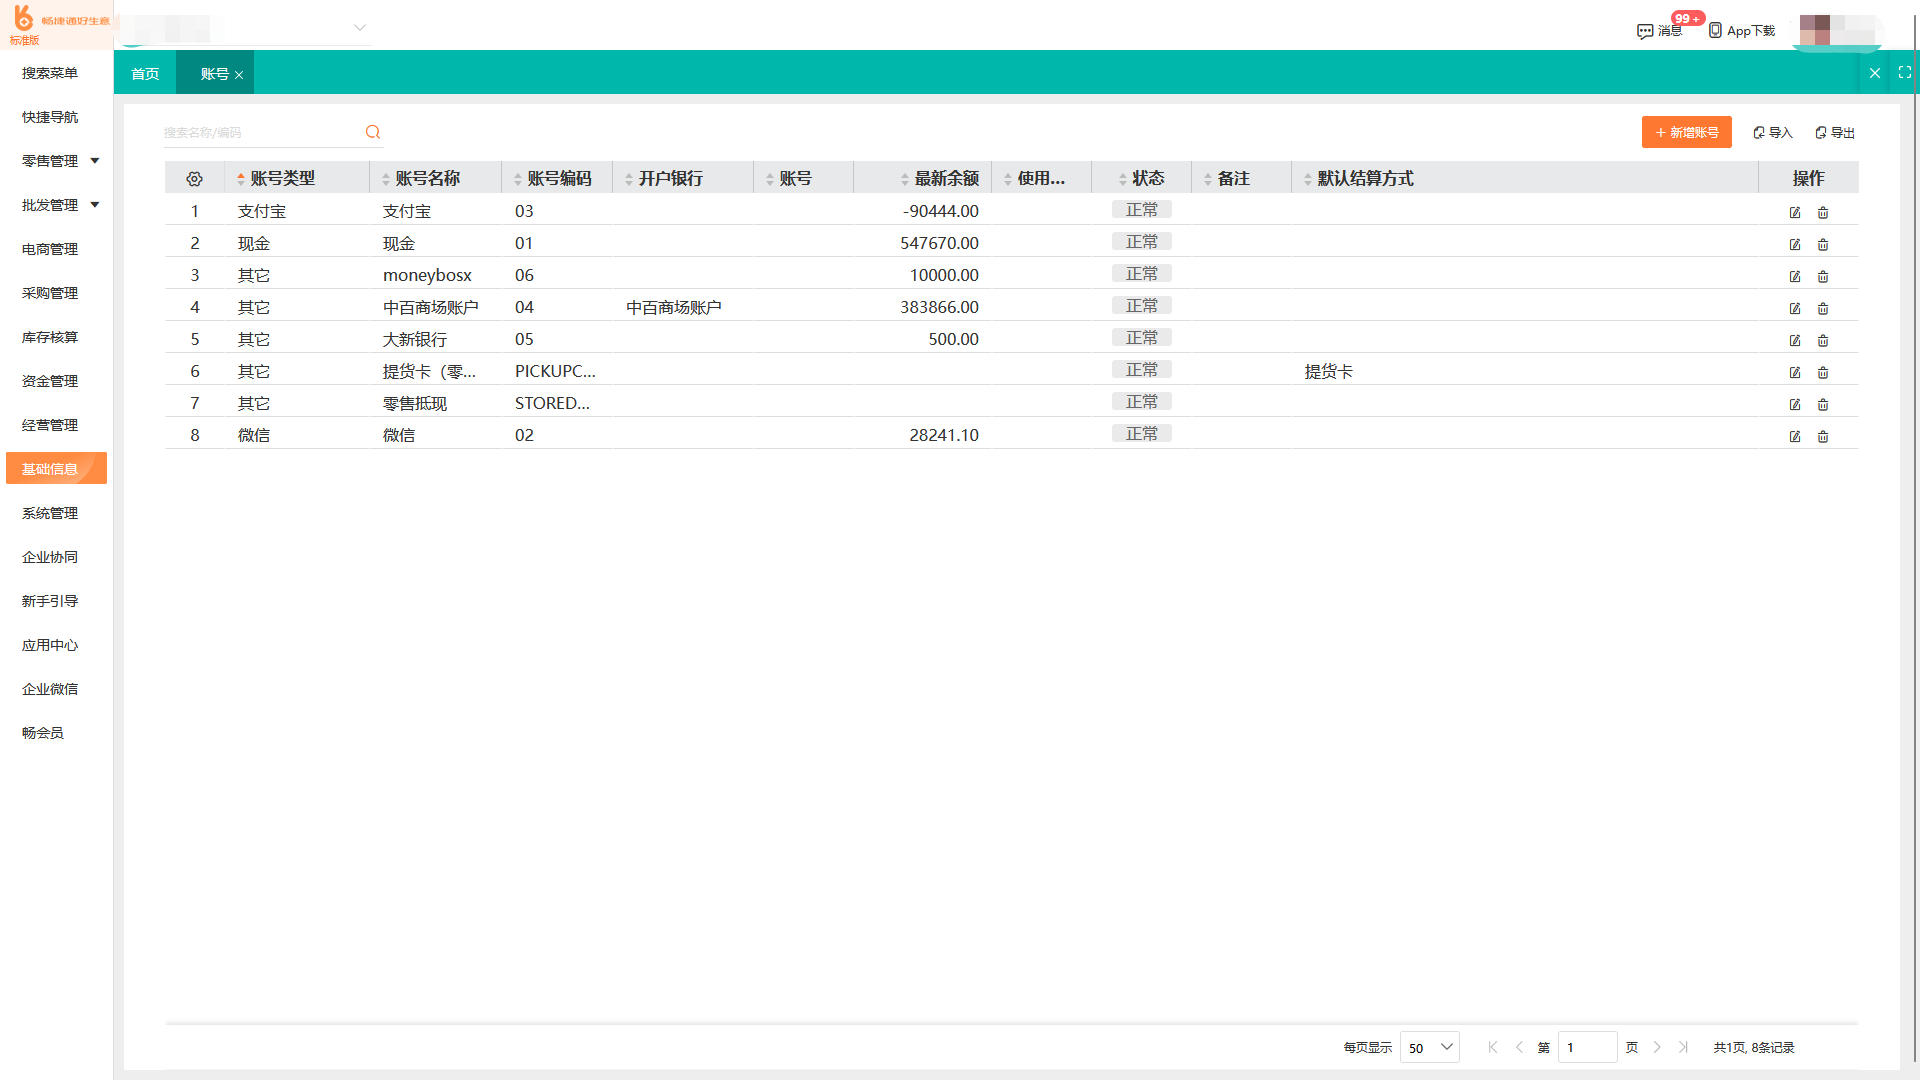The image size is (1920, 1080).
Task: Click the import 导入 icon button
Action: (1774, 132)
